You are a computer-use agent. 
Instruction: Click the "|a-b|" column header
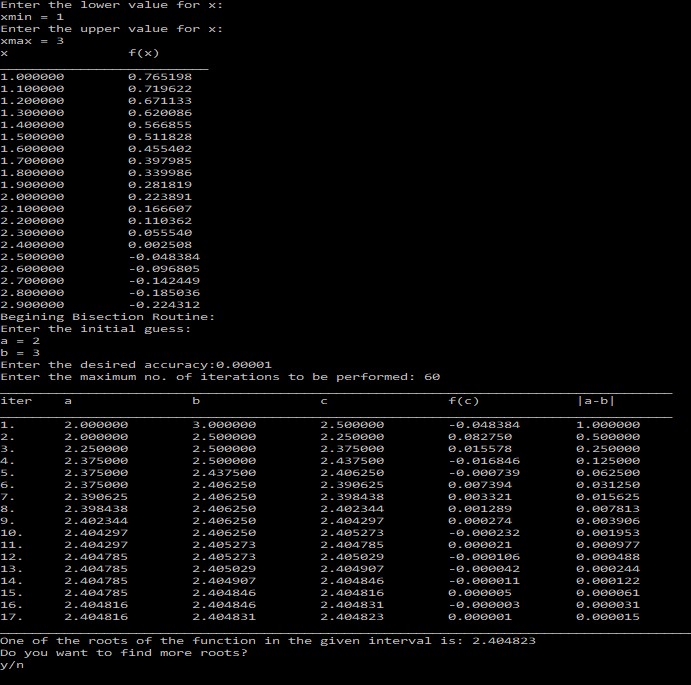[x=596, y=401]
